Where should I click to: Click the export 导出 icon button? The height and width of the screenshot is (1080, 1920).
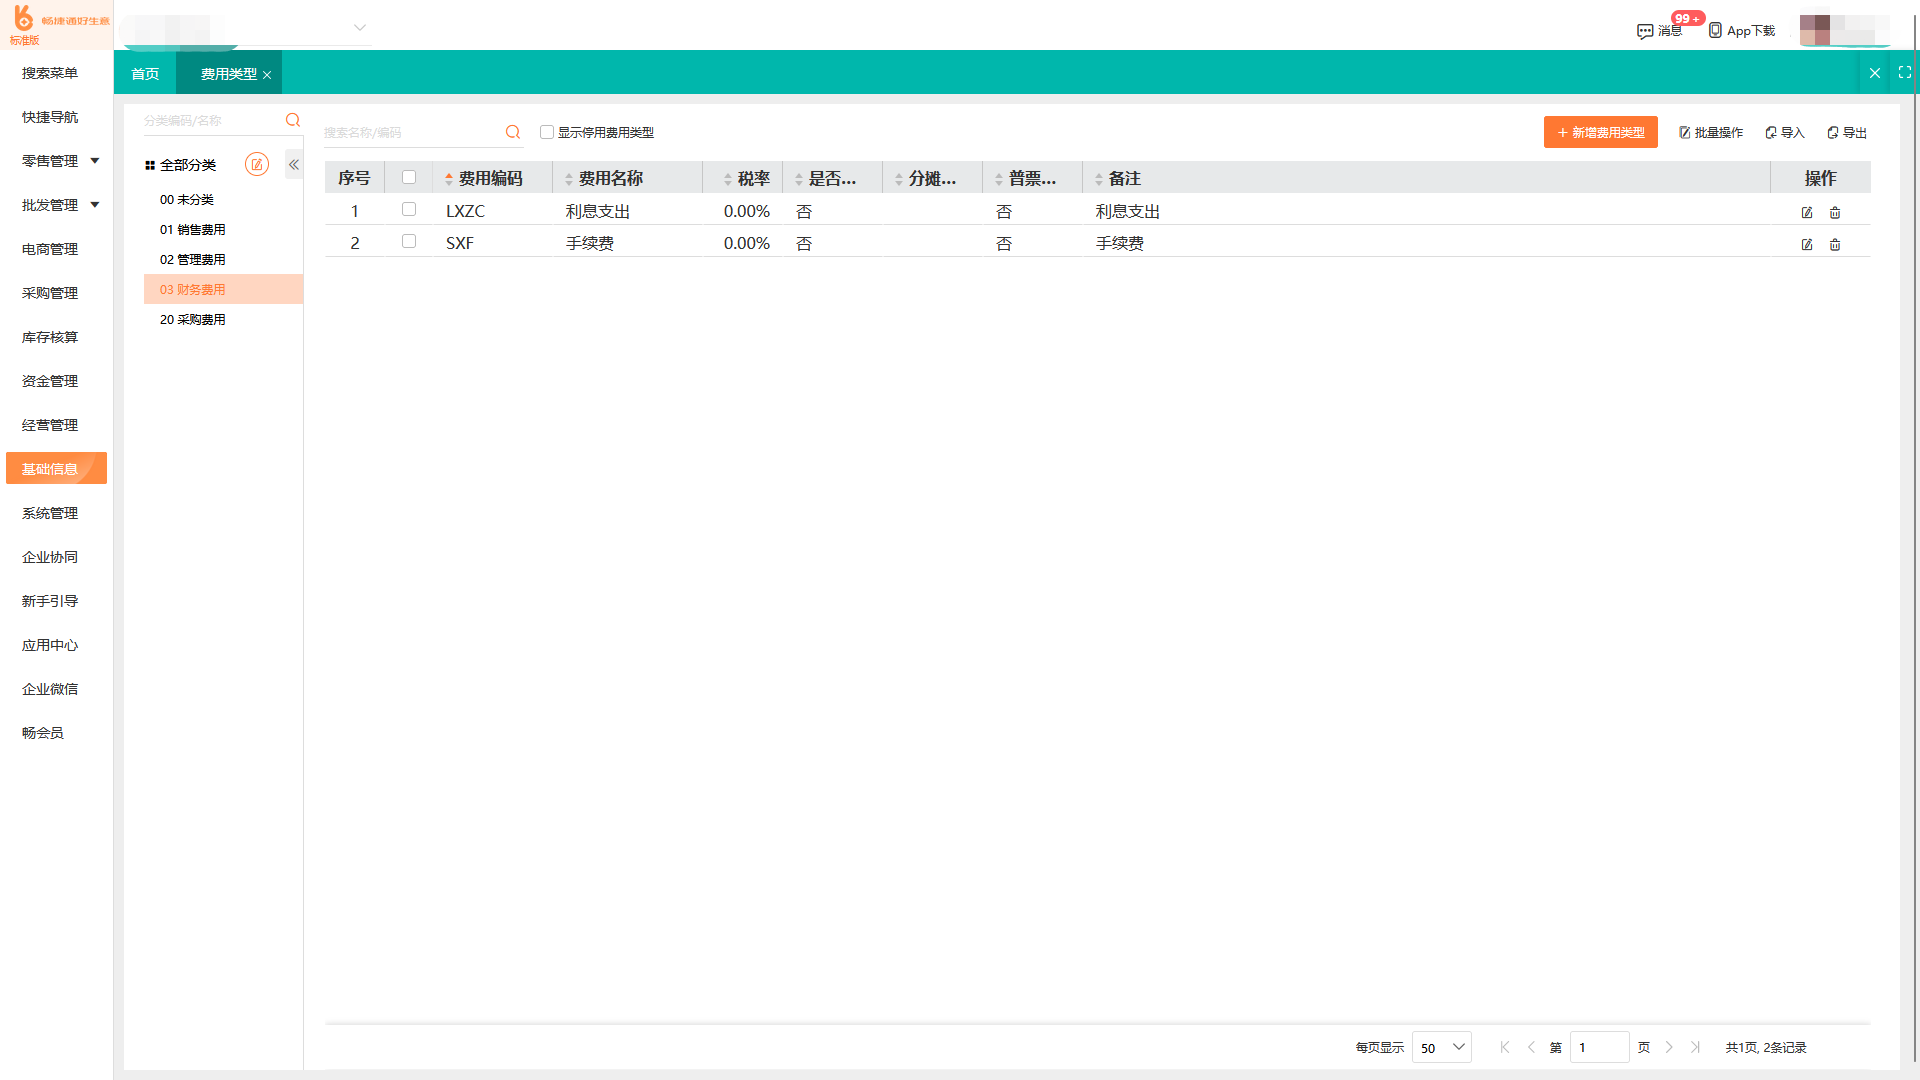[1846, 131]
